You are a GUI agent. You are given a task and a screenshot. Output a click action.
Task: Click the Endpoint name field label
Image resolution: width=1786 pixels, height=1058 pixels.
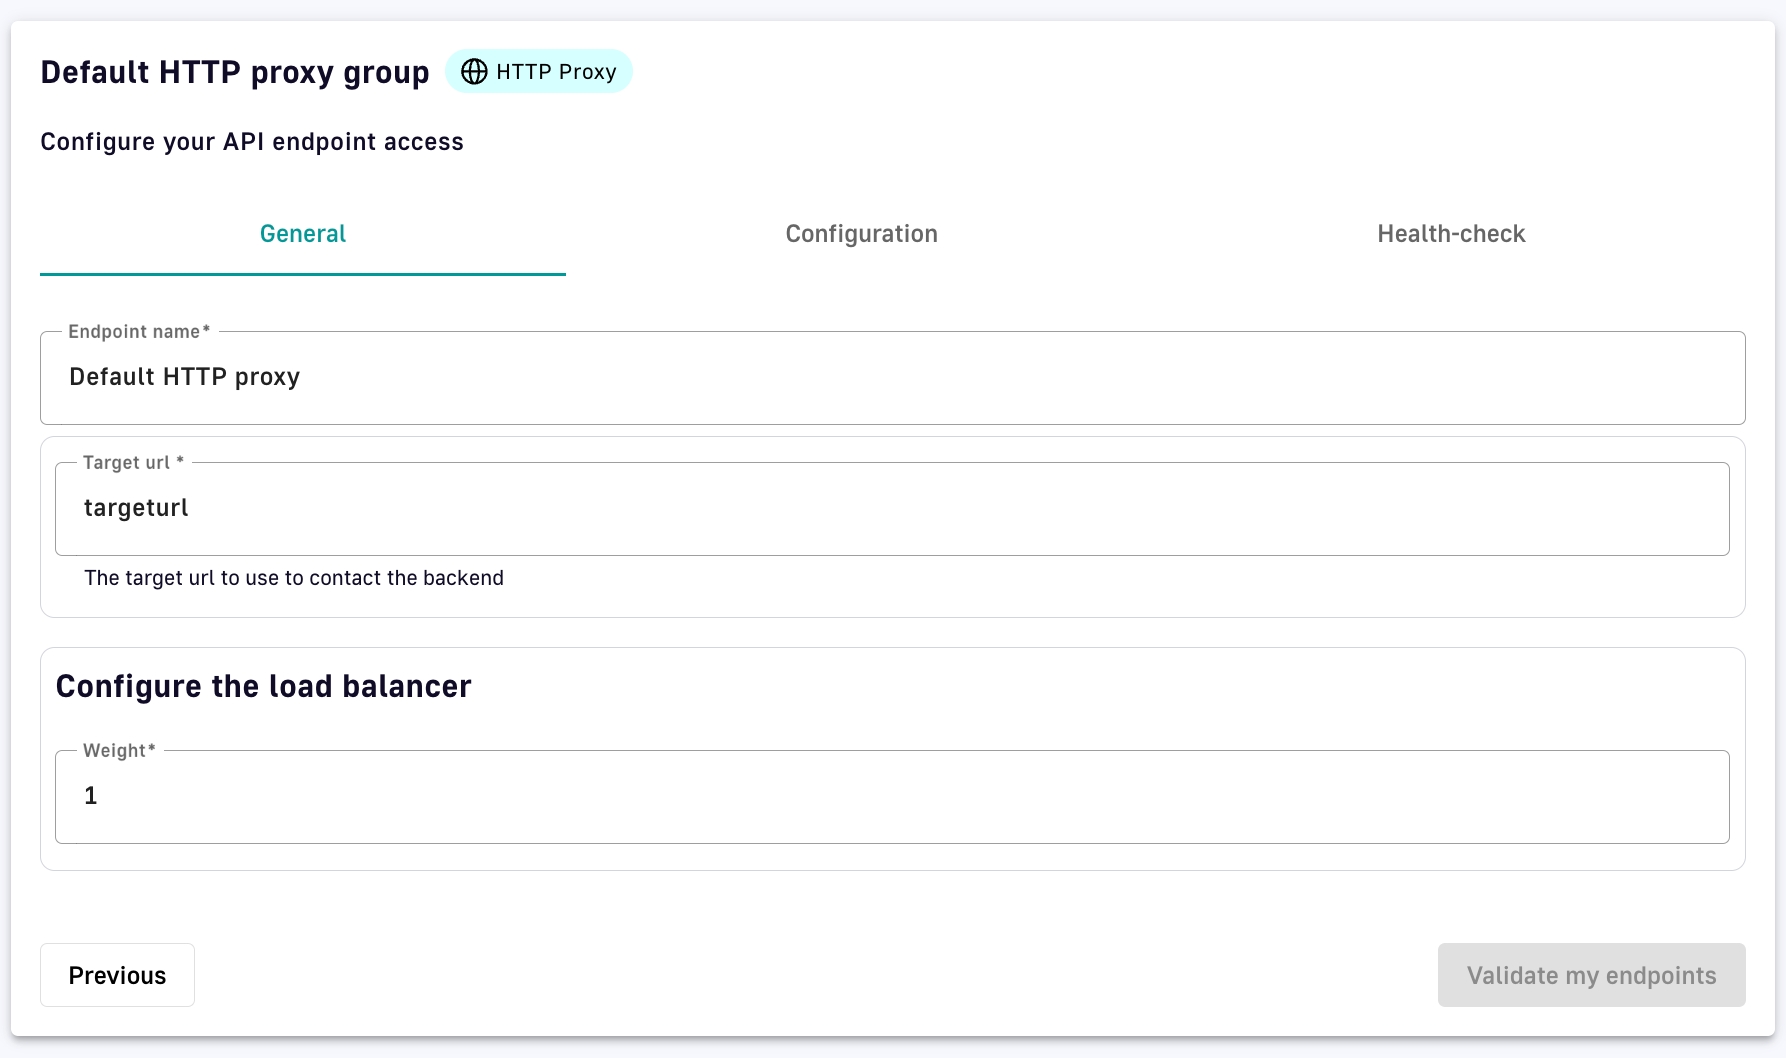[x=138, y=332]
